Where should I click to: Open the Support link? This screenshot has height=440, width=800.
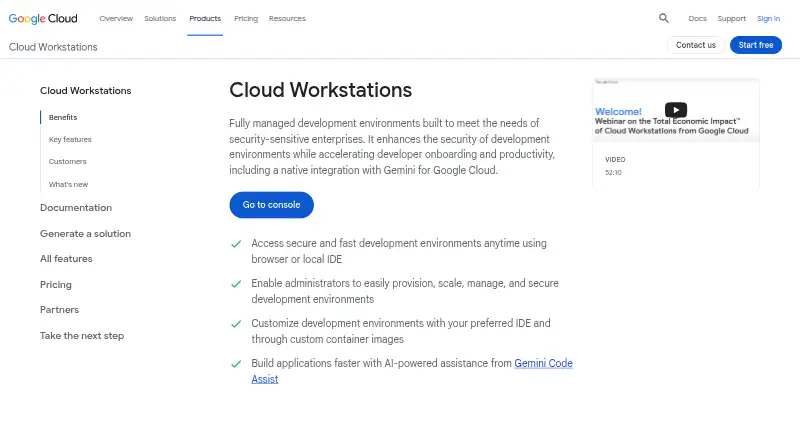click(732, 18)
